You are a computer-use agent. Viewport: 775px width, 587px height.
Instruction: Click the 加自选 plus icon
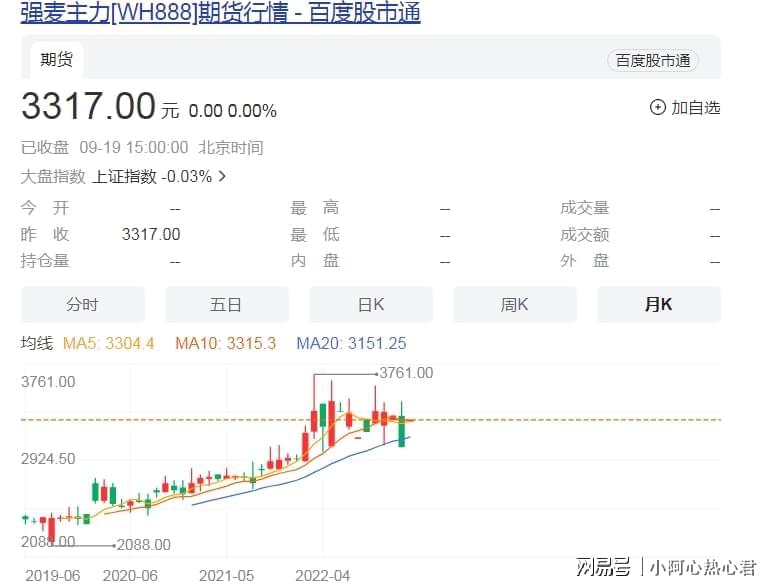657,108
